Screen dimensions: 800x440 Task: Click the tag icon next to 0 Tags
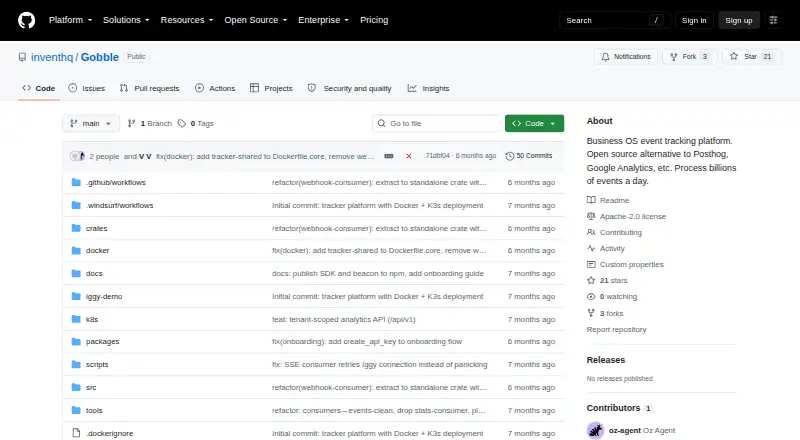coord(182,124)
